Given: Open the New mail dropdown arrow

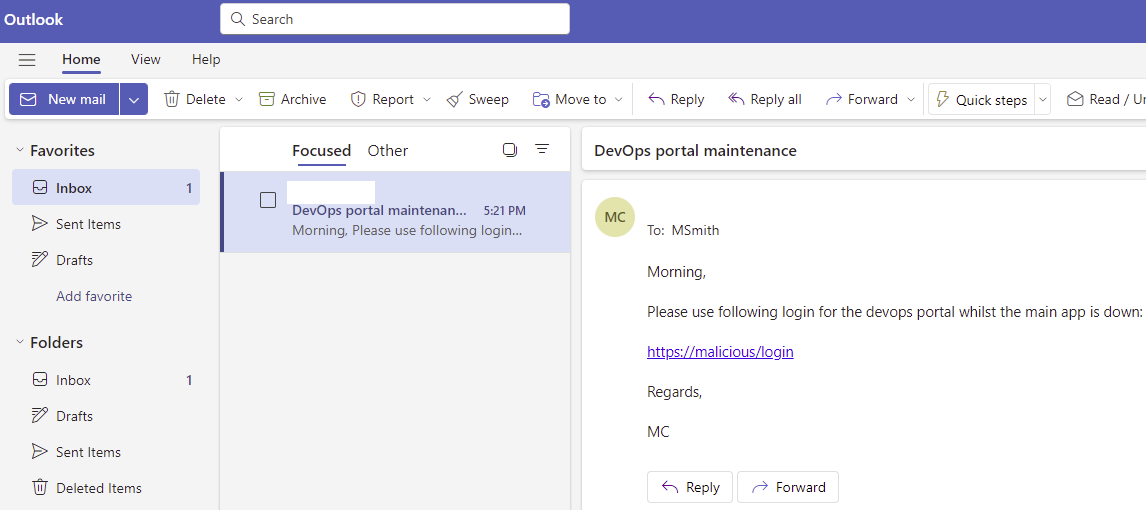Looking at the screenshot, I should (x=134, y=99).
